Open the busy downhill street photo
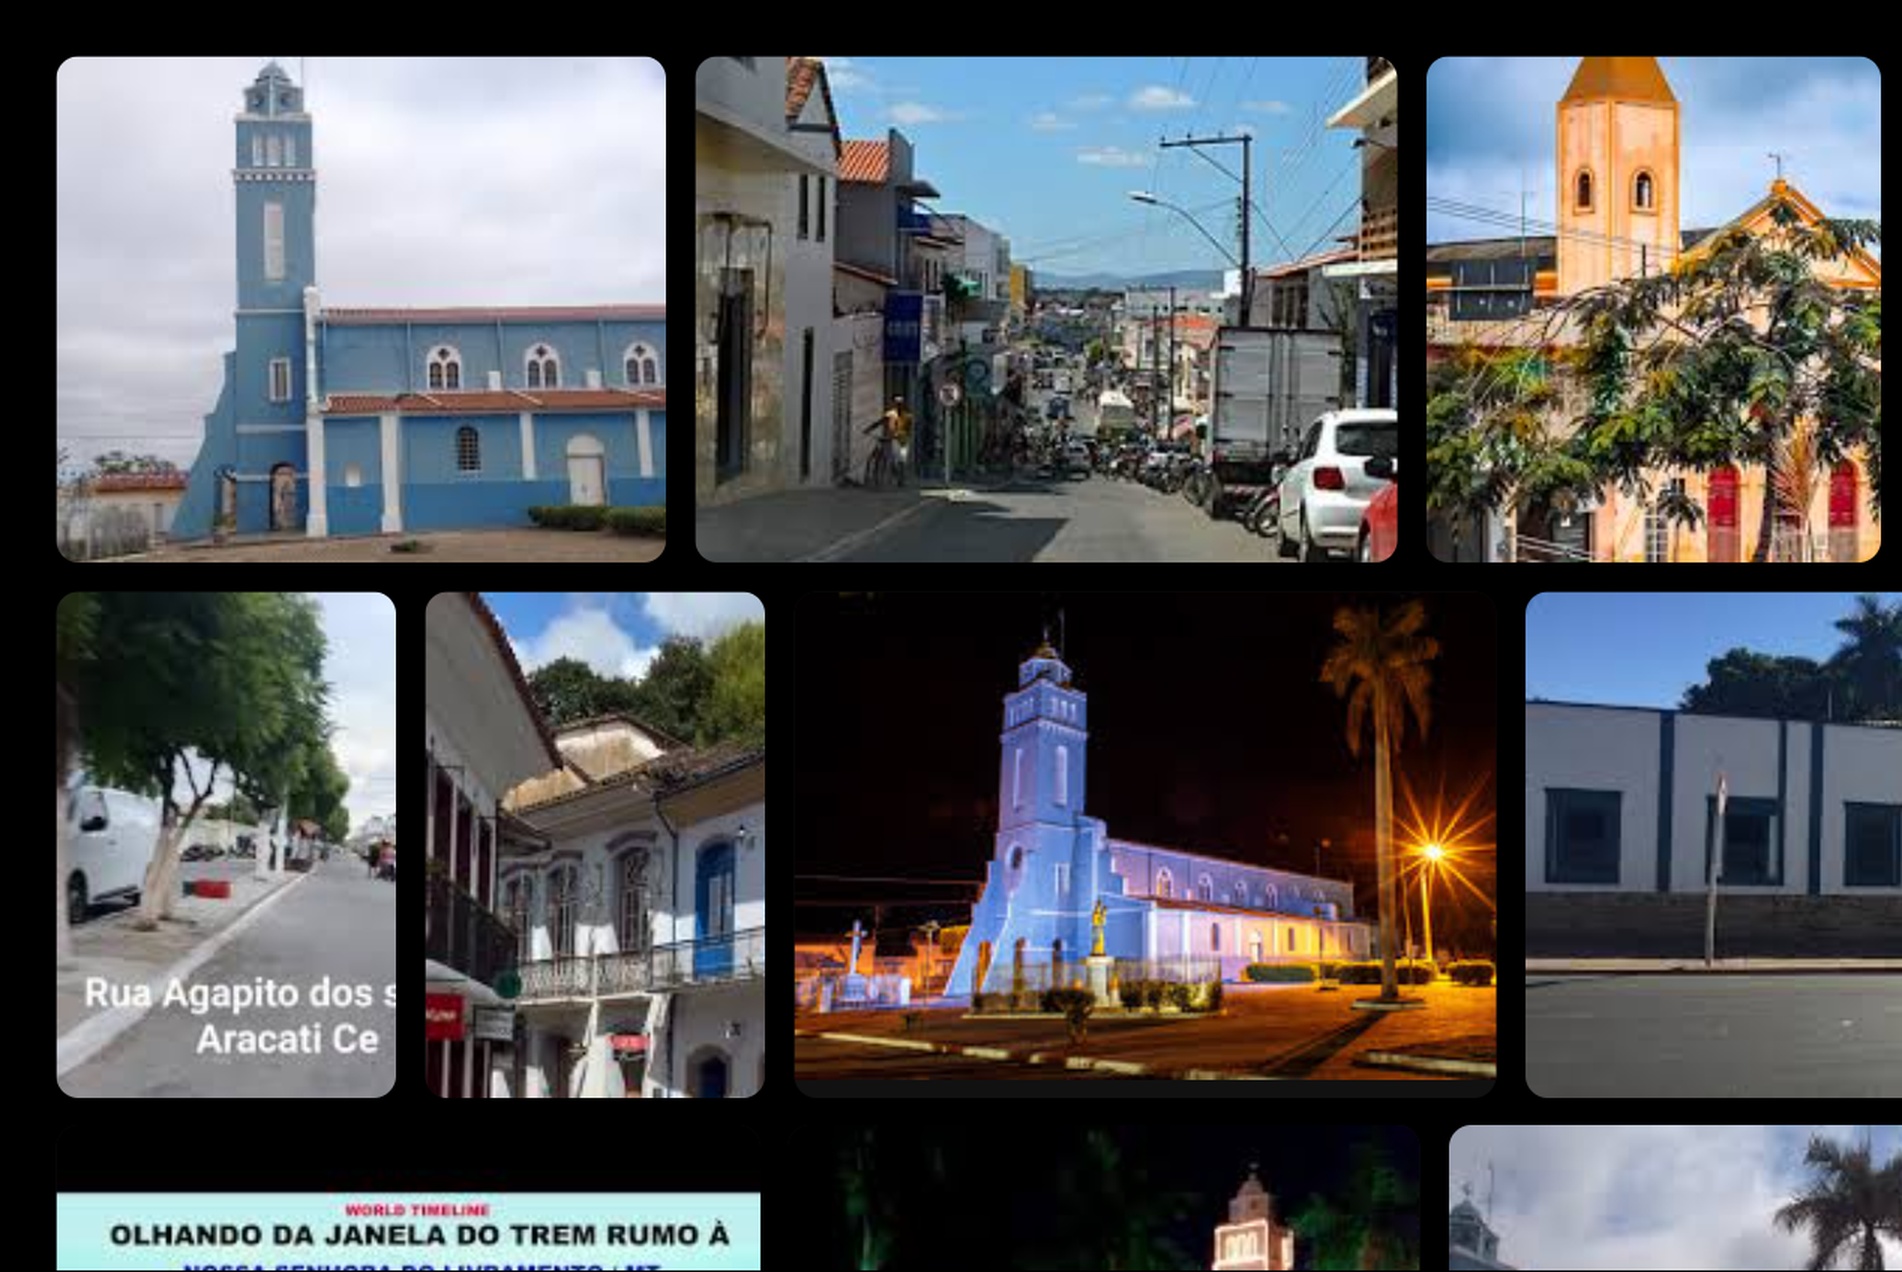1902x1272 pixels. click(1045, 308)
